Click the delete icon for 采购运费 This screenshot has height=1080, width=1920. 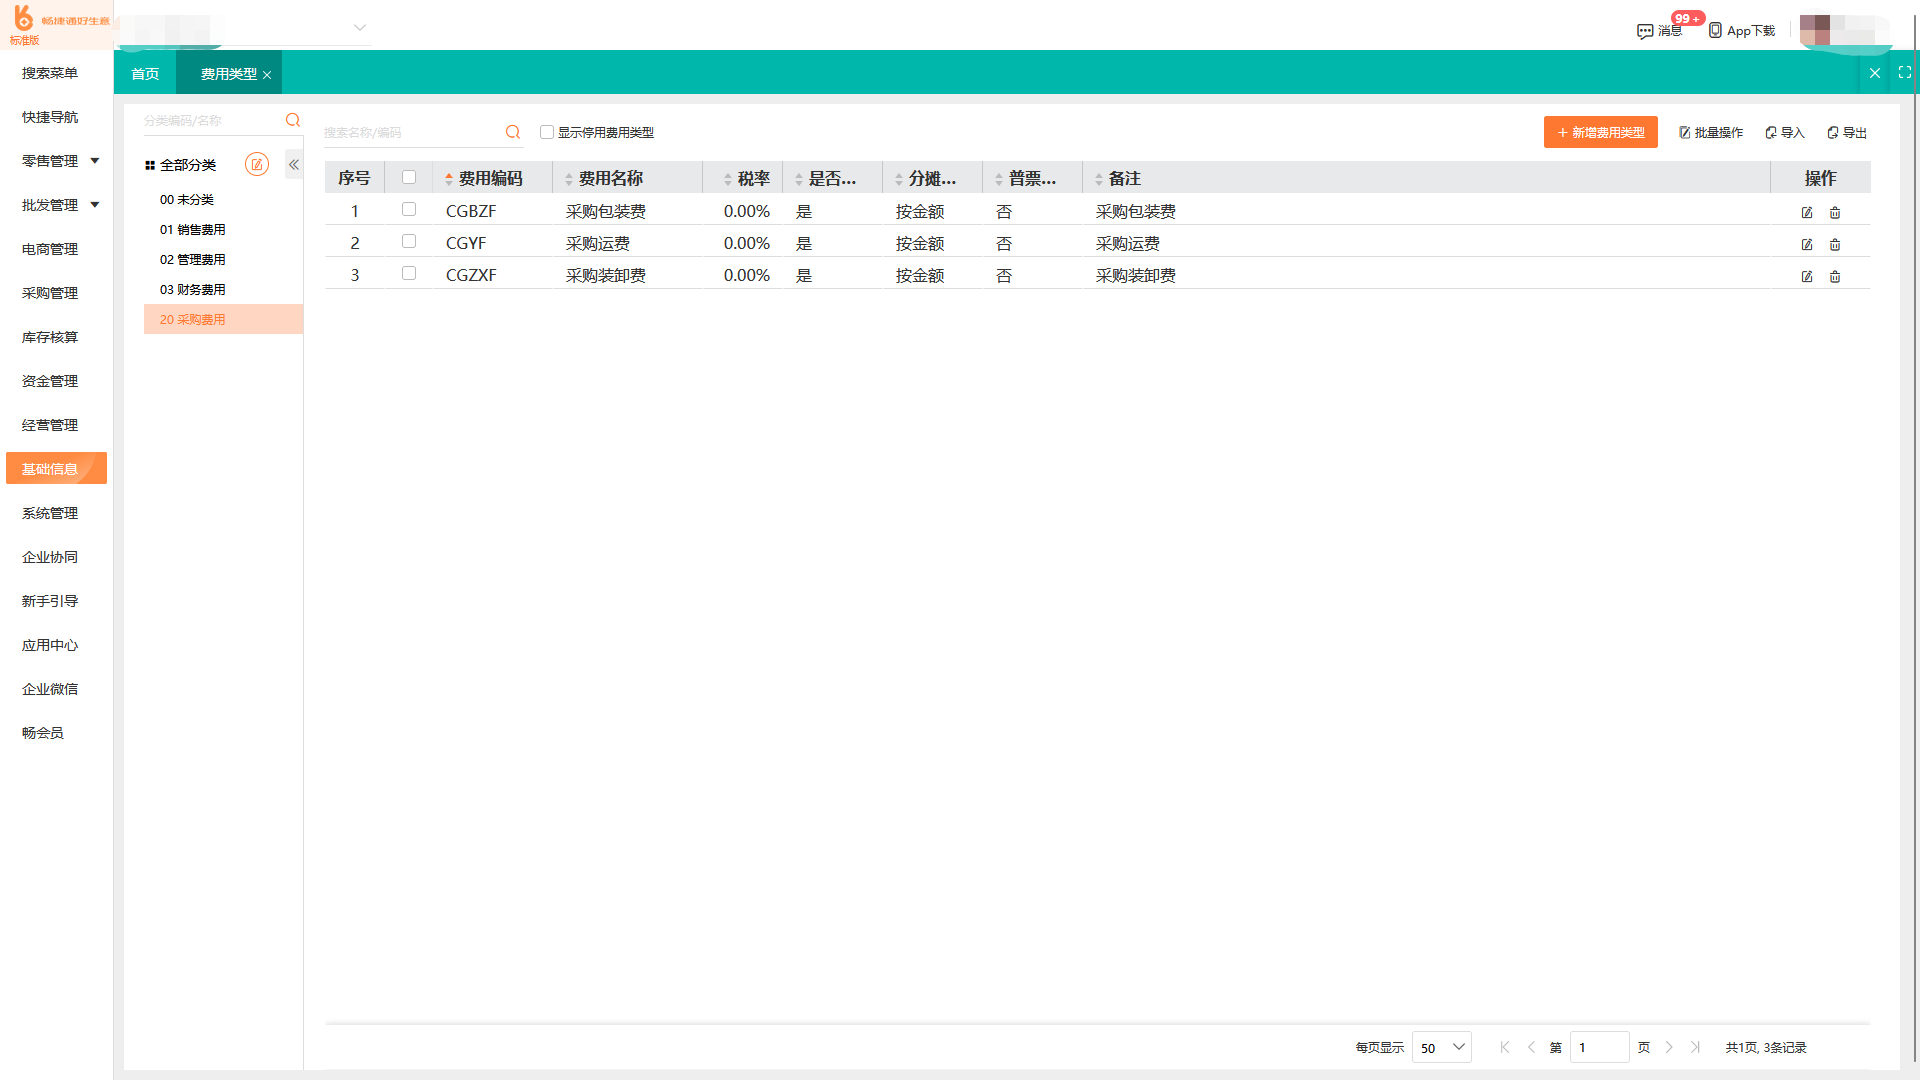(x=1836, y=243)
